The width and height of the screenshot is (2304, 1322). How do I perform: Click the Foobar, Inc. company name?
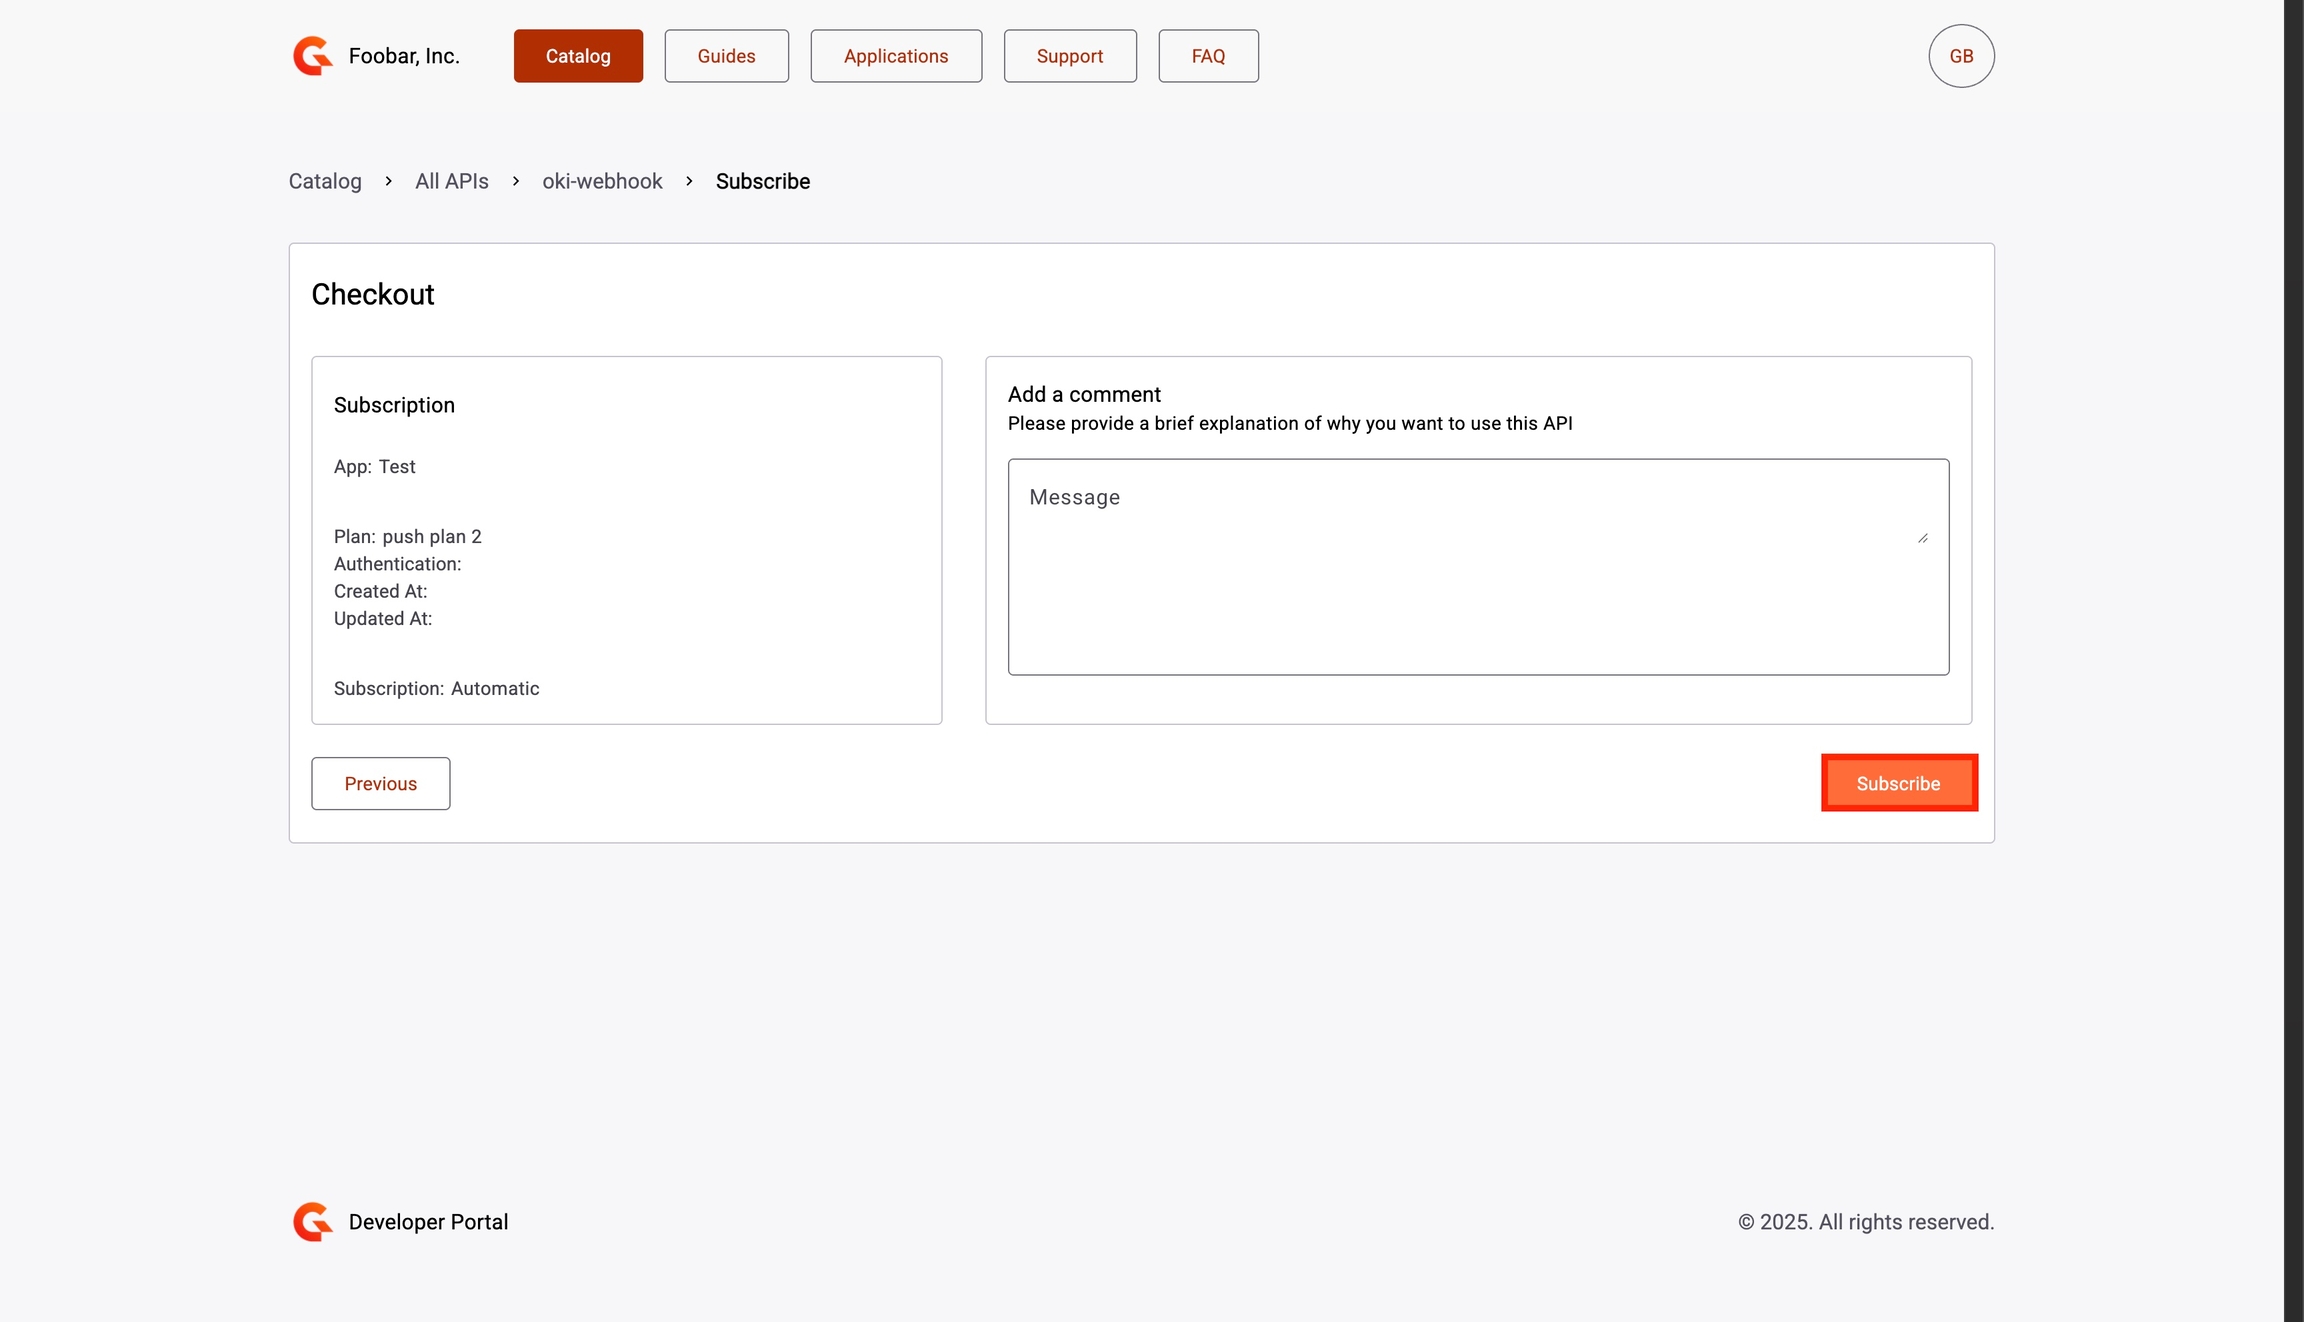point(404,56)
